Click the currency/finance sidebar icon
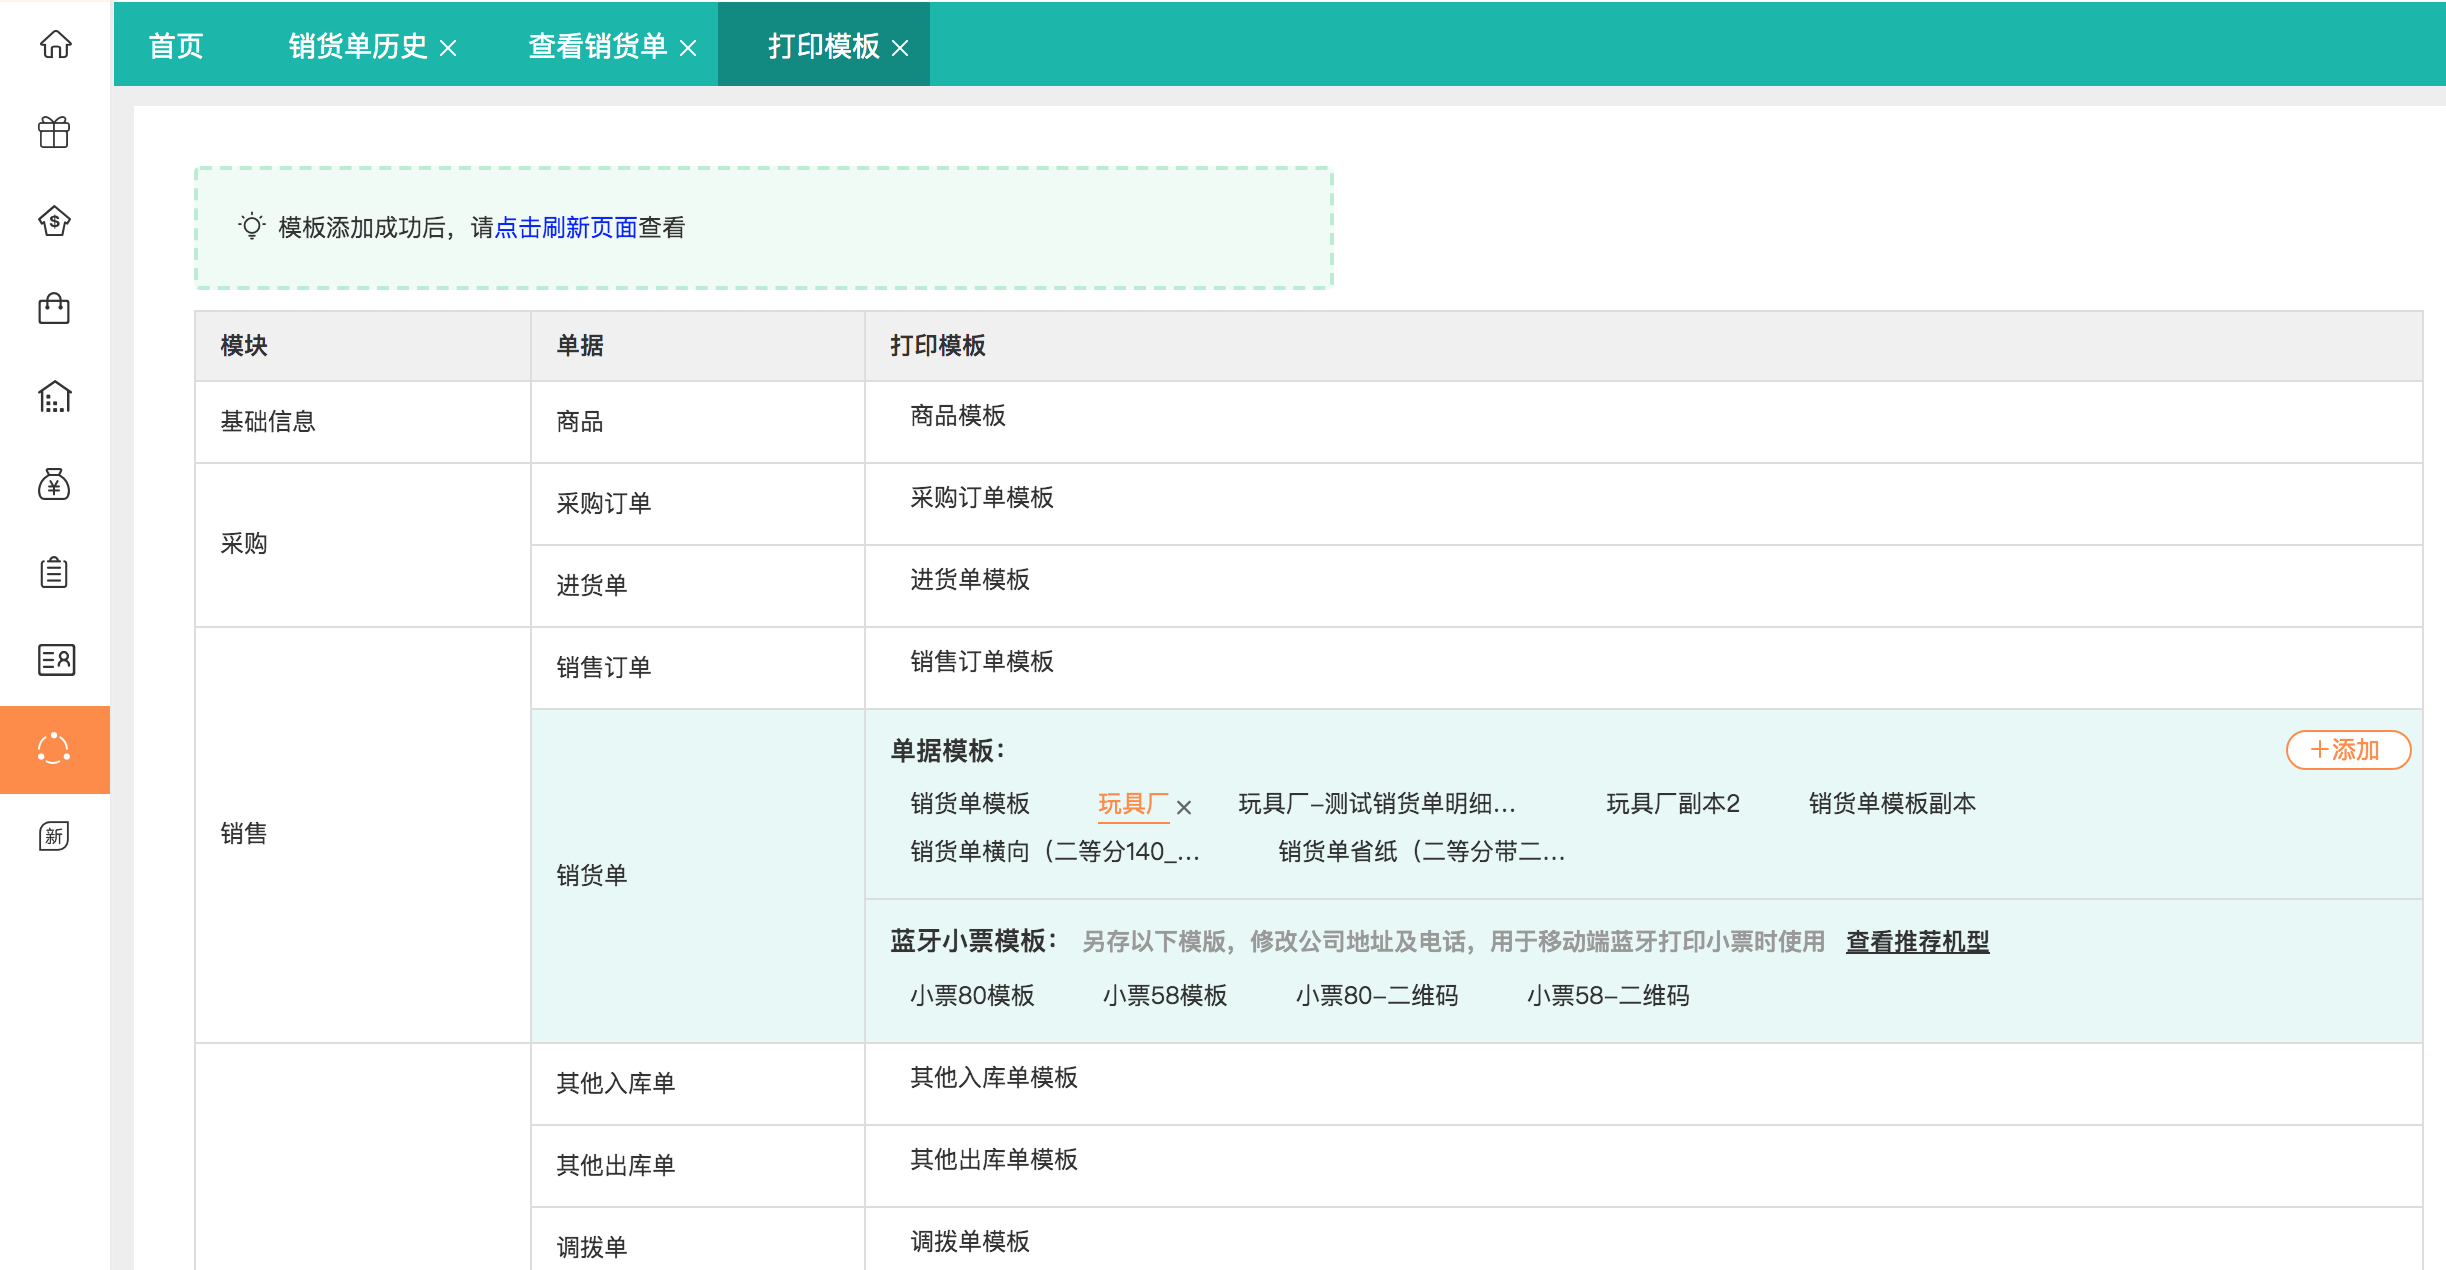The width and height of the screenshot is (2446, 1270). point(55,484)
